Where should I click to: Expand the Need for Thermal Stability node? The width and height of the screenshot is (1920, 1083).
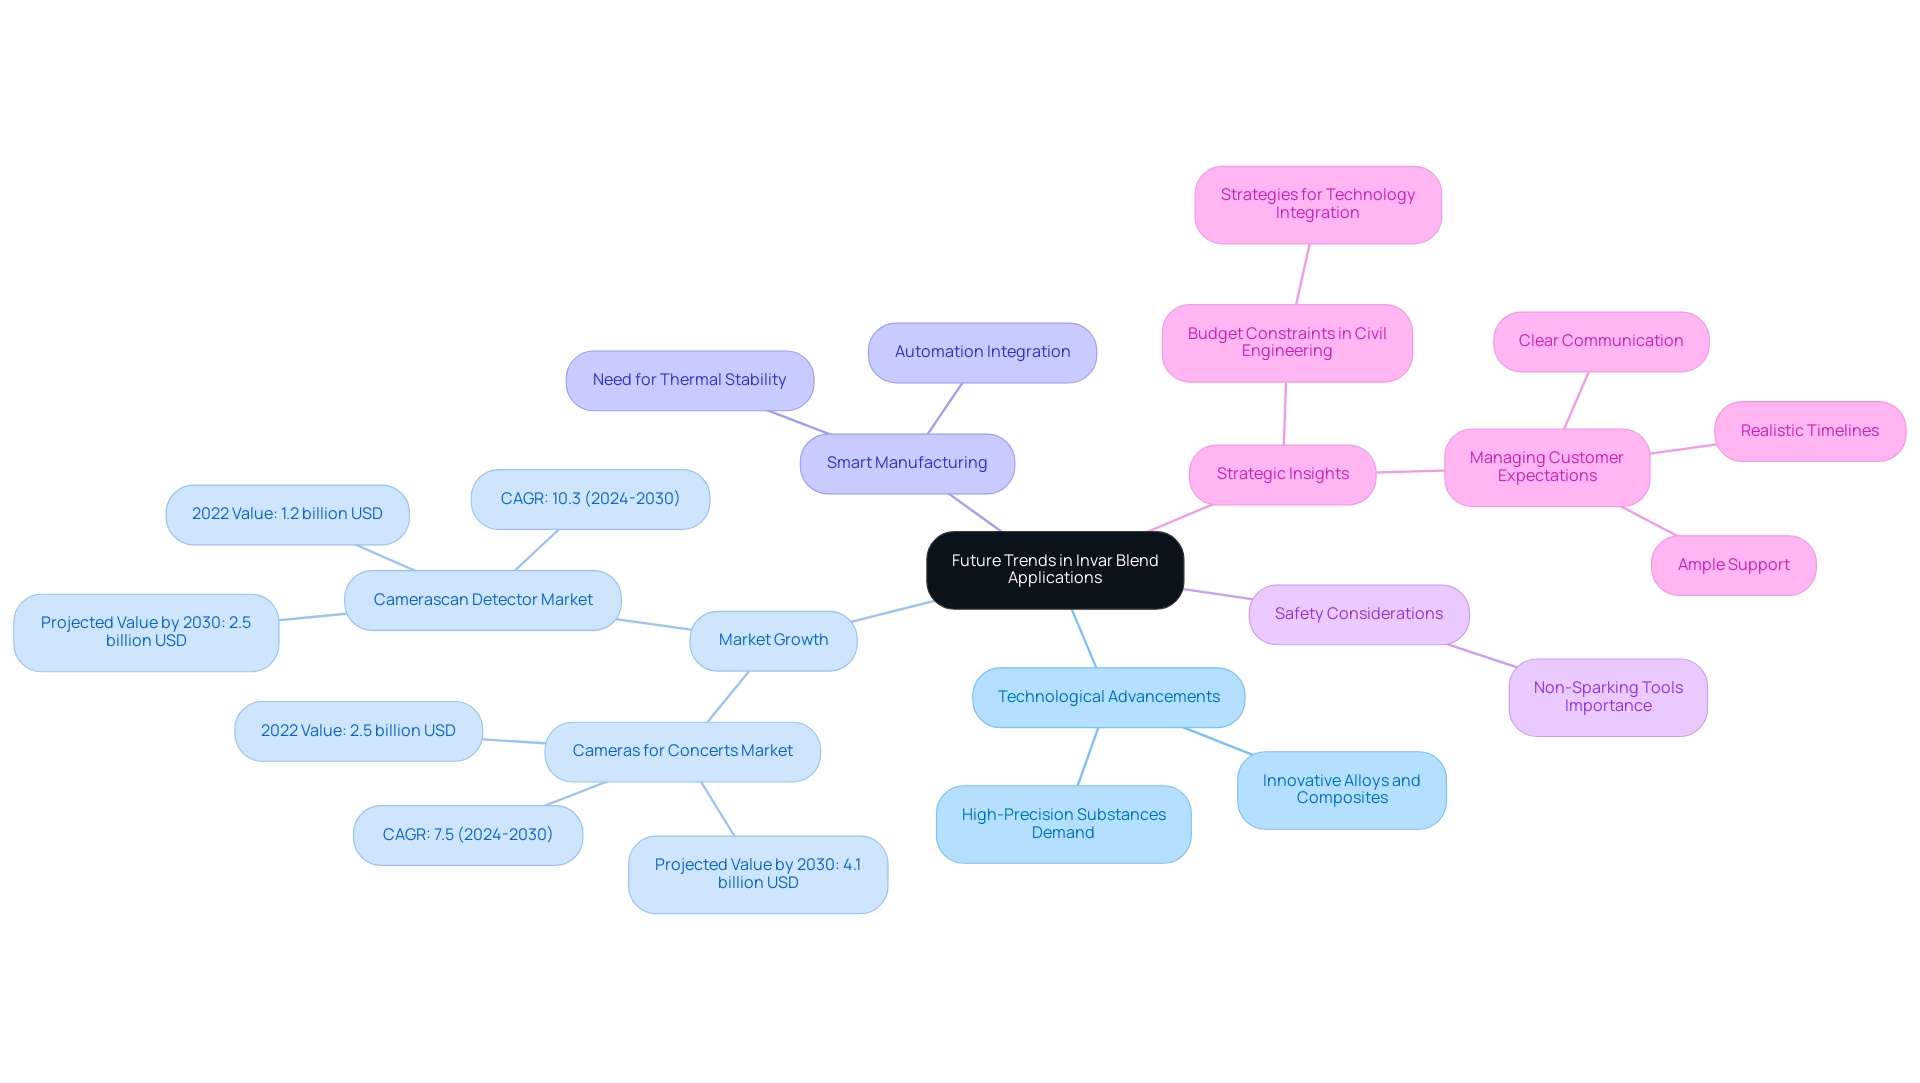pos(688,380)
